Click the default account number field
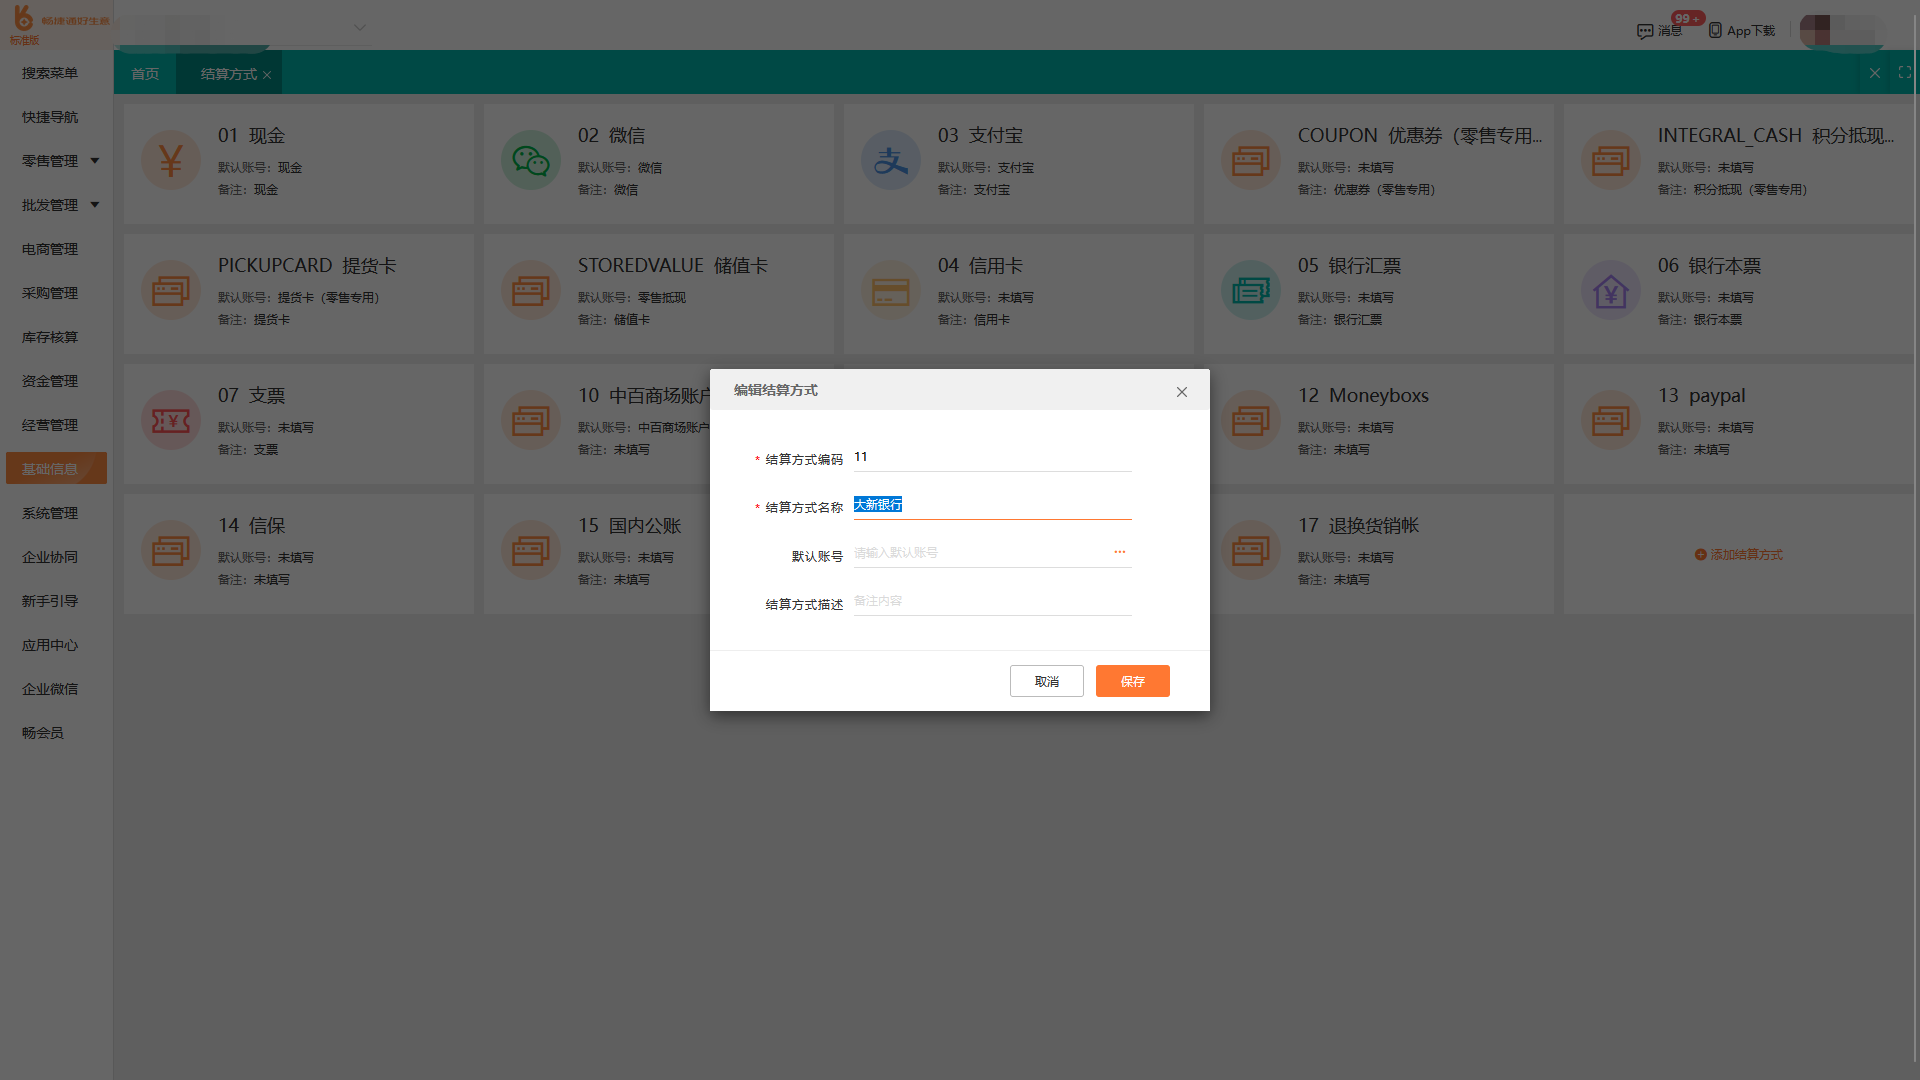1920x1080 pixels. click(x=982, y=553)
